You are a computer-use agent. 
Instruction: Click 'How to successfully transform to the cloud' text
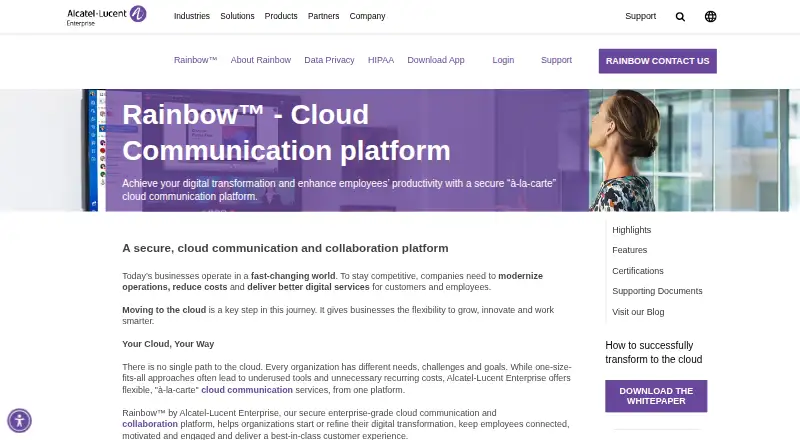pyautogui.click(x=654, y=352)
